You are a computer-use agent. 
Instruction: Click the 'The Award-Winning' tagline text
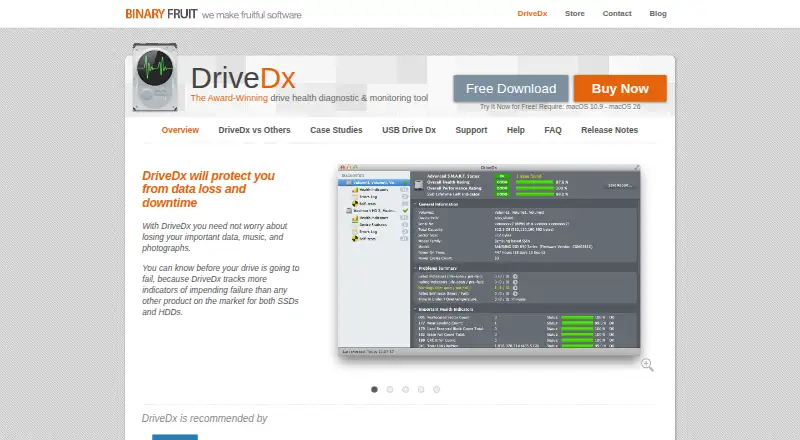(x=229, y=98)
